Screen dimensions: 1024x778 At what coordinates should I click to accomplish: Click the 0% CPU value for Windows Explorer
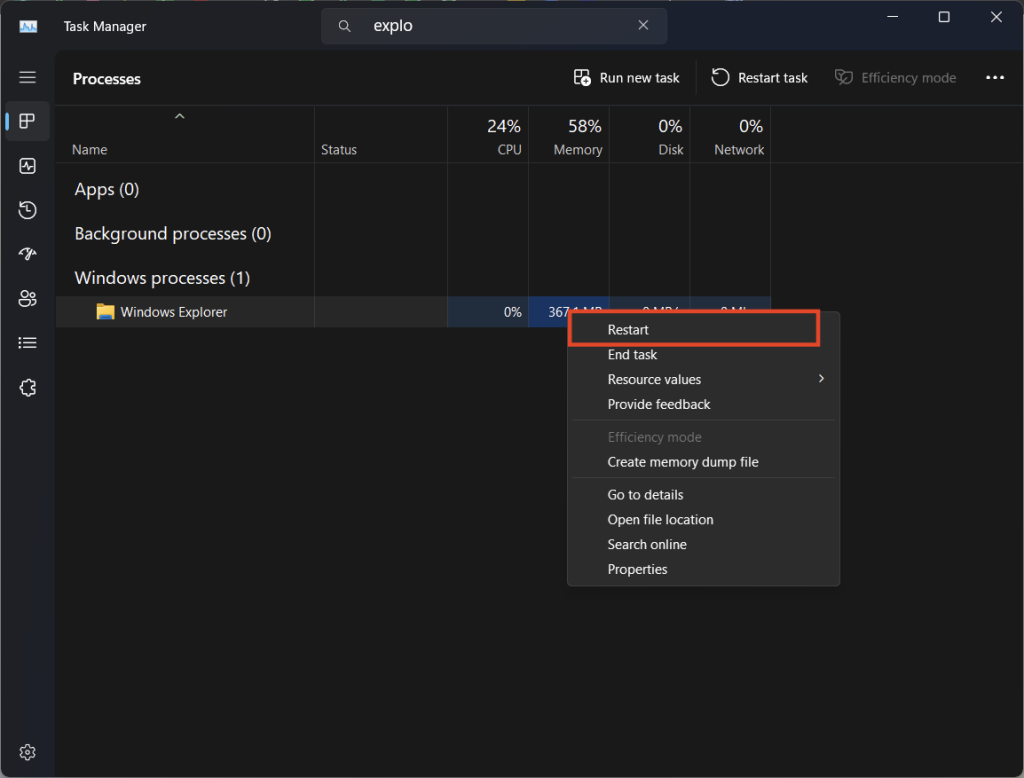[x=513, y=312]
